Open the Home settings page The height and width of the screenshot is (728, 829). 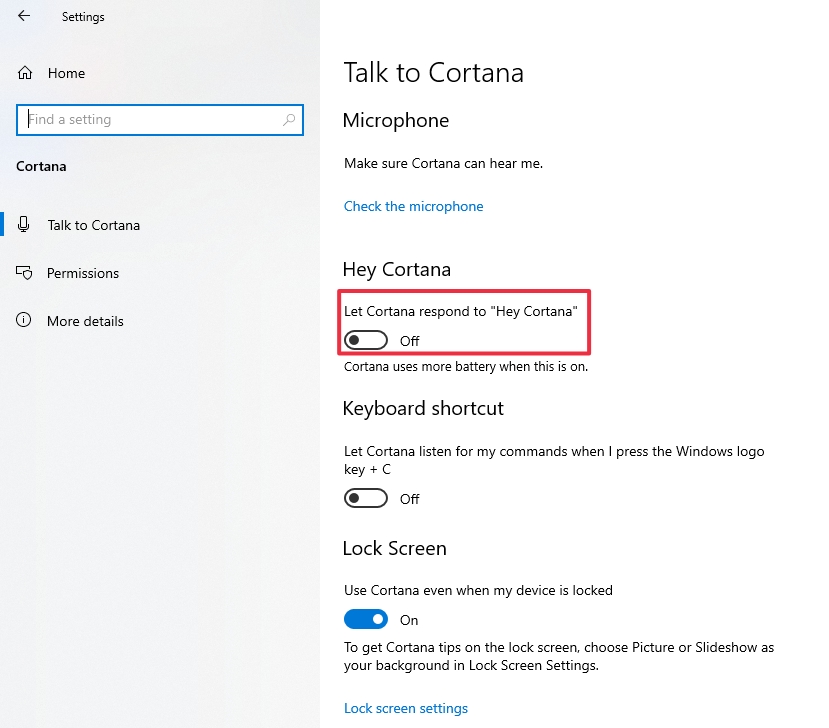click(66, 73)
